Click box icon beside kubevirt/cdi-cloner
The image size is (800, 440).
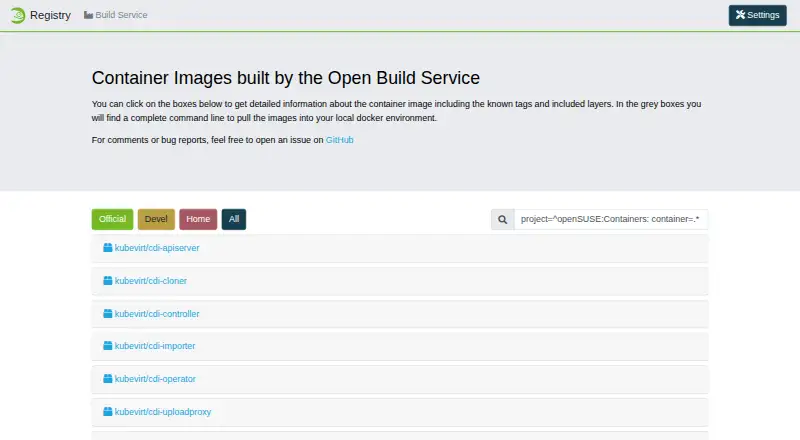coord(108,280)
